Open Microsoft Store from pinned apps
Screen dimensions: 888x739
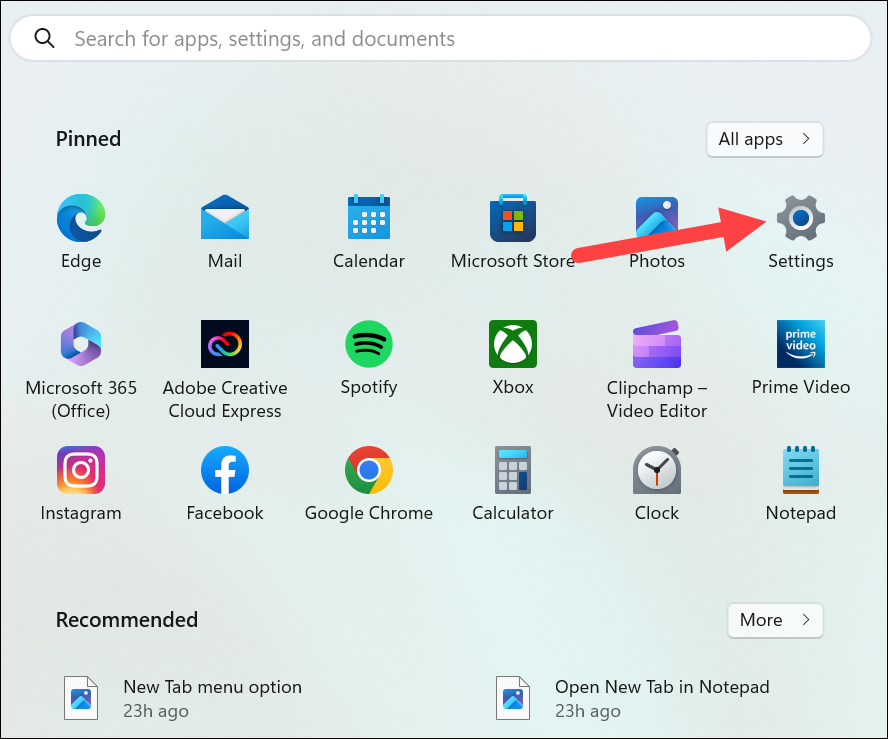pyautogui.click(x=513, y=219)
